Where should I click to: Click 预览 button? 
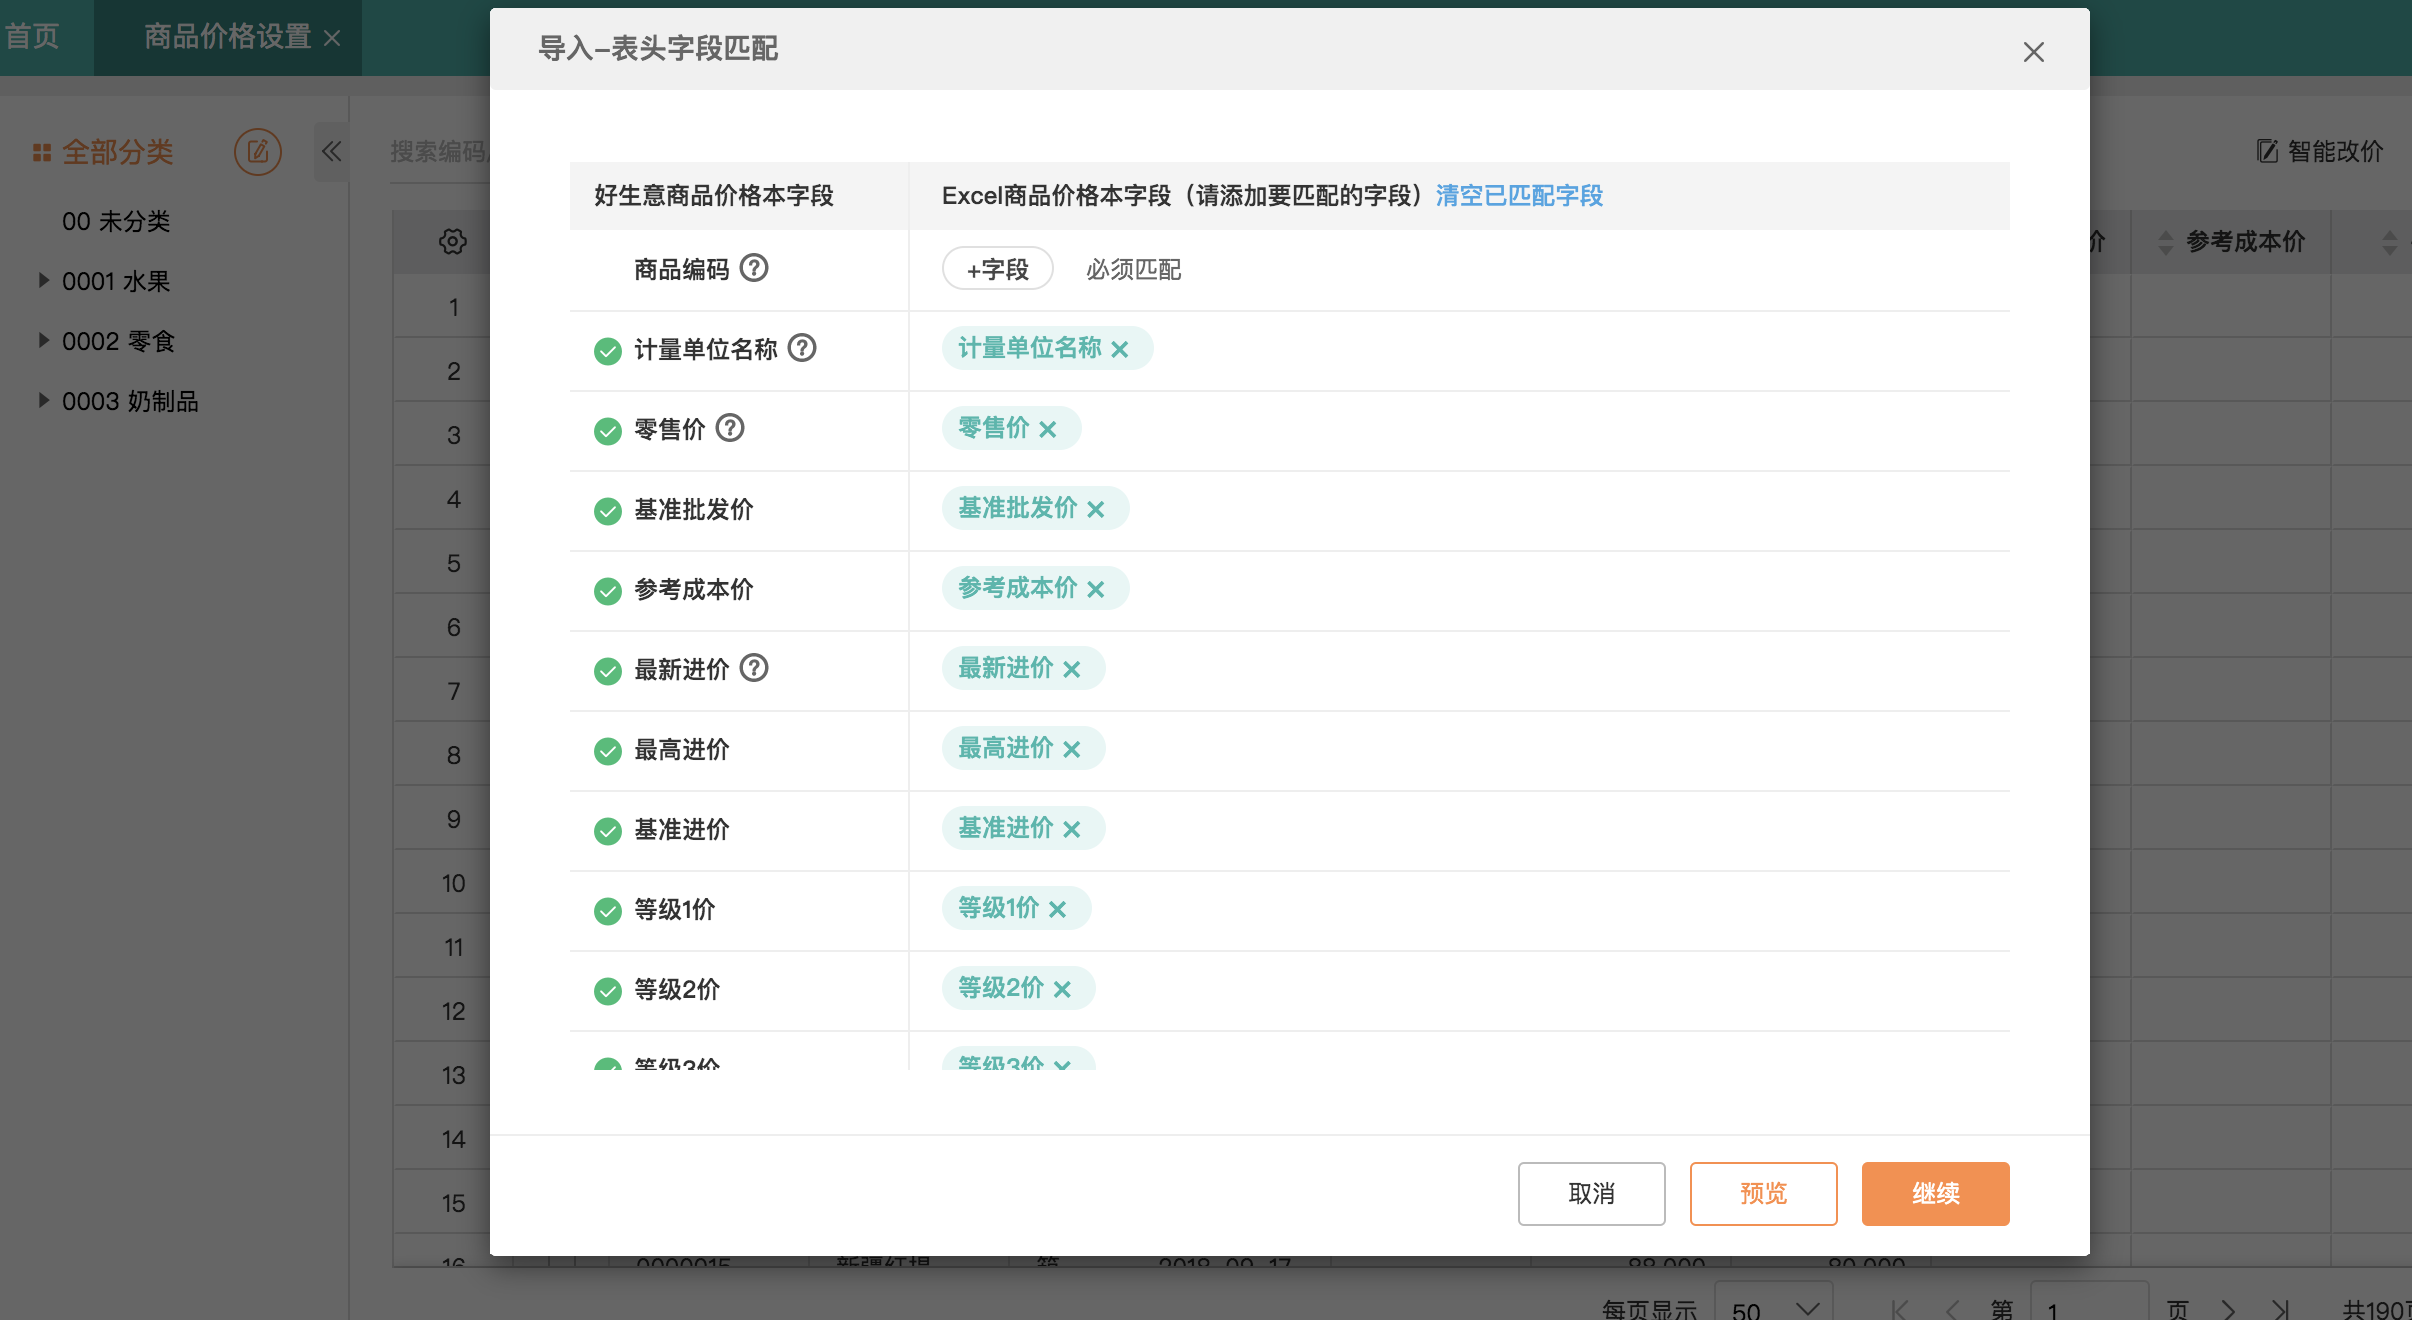[x=1763, y=1193]
